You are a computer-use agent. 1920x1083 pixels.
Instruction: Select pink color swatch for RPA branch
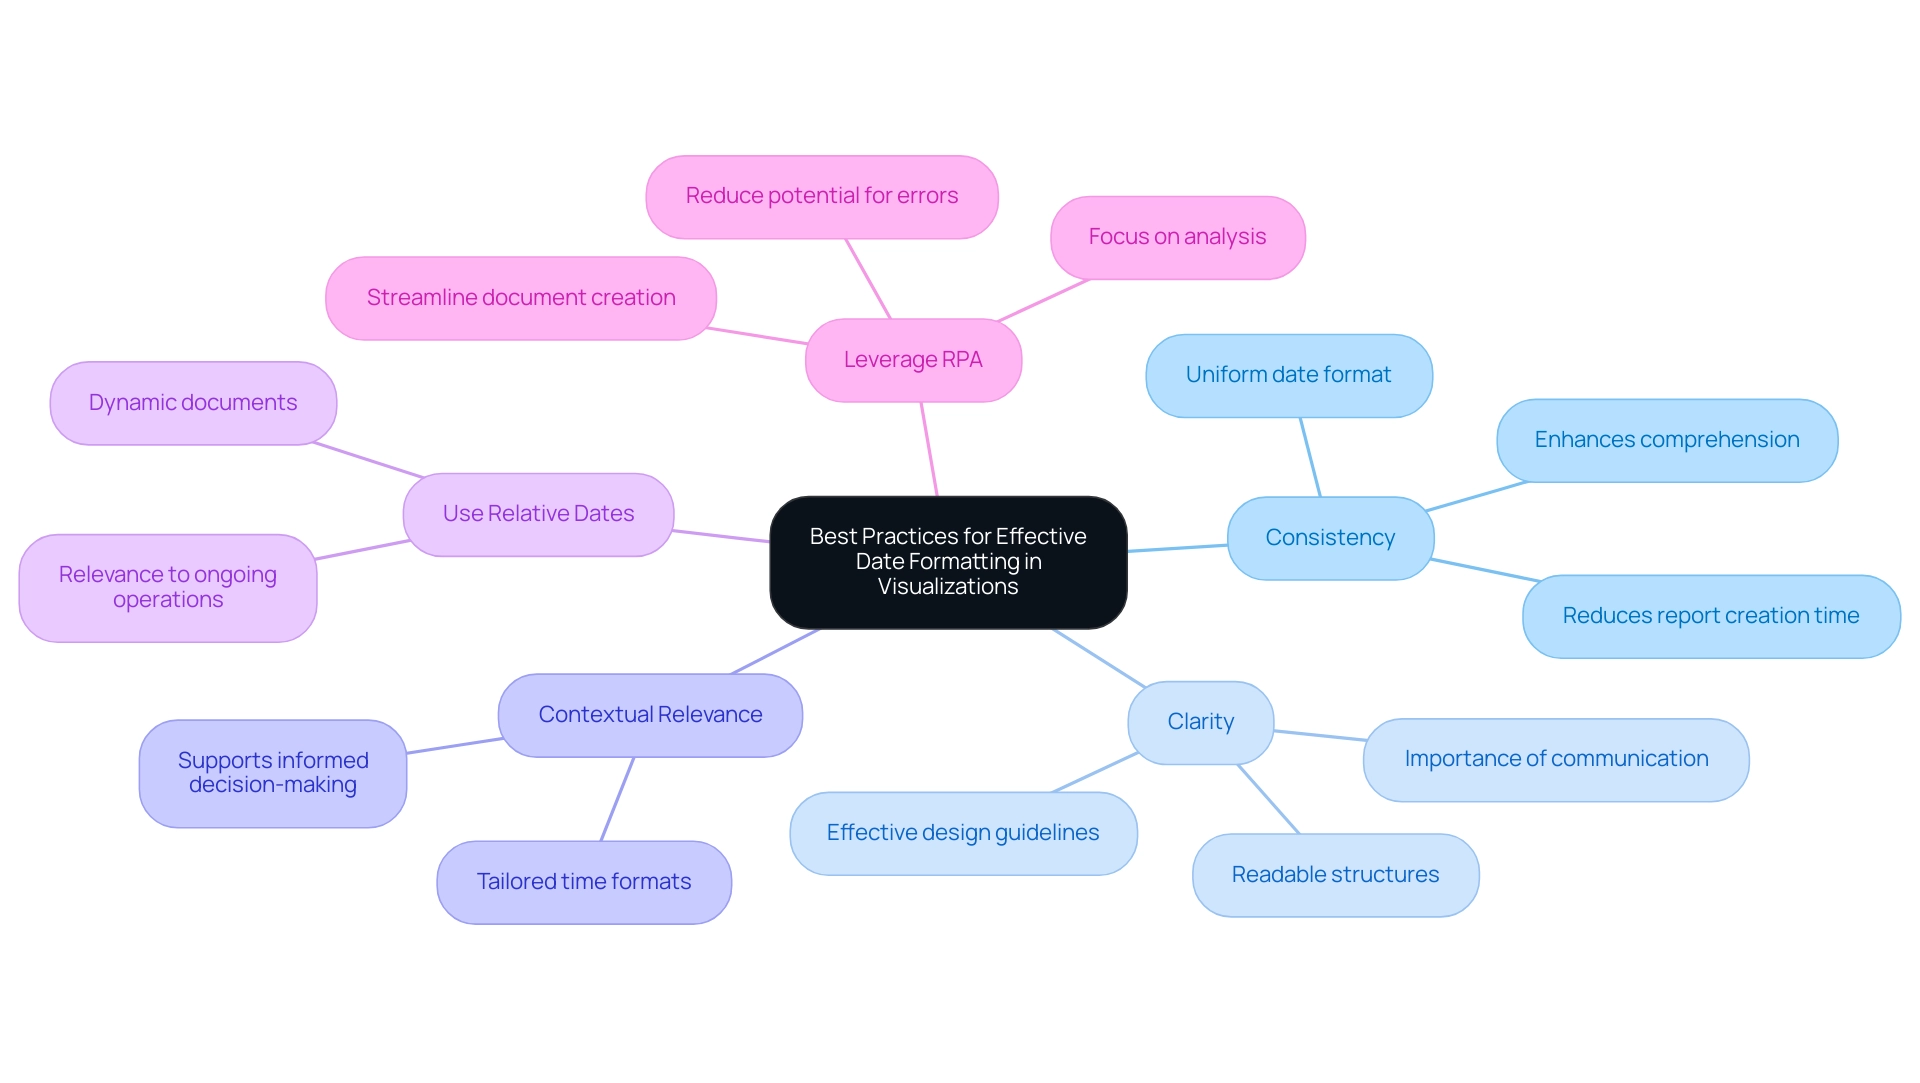915,355
